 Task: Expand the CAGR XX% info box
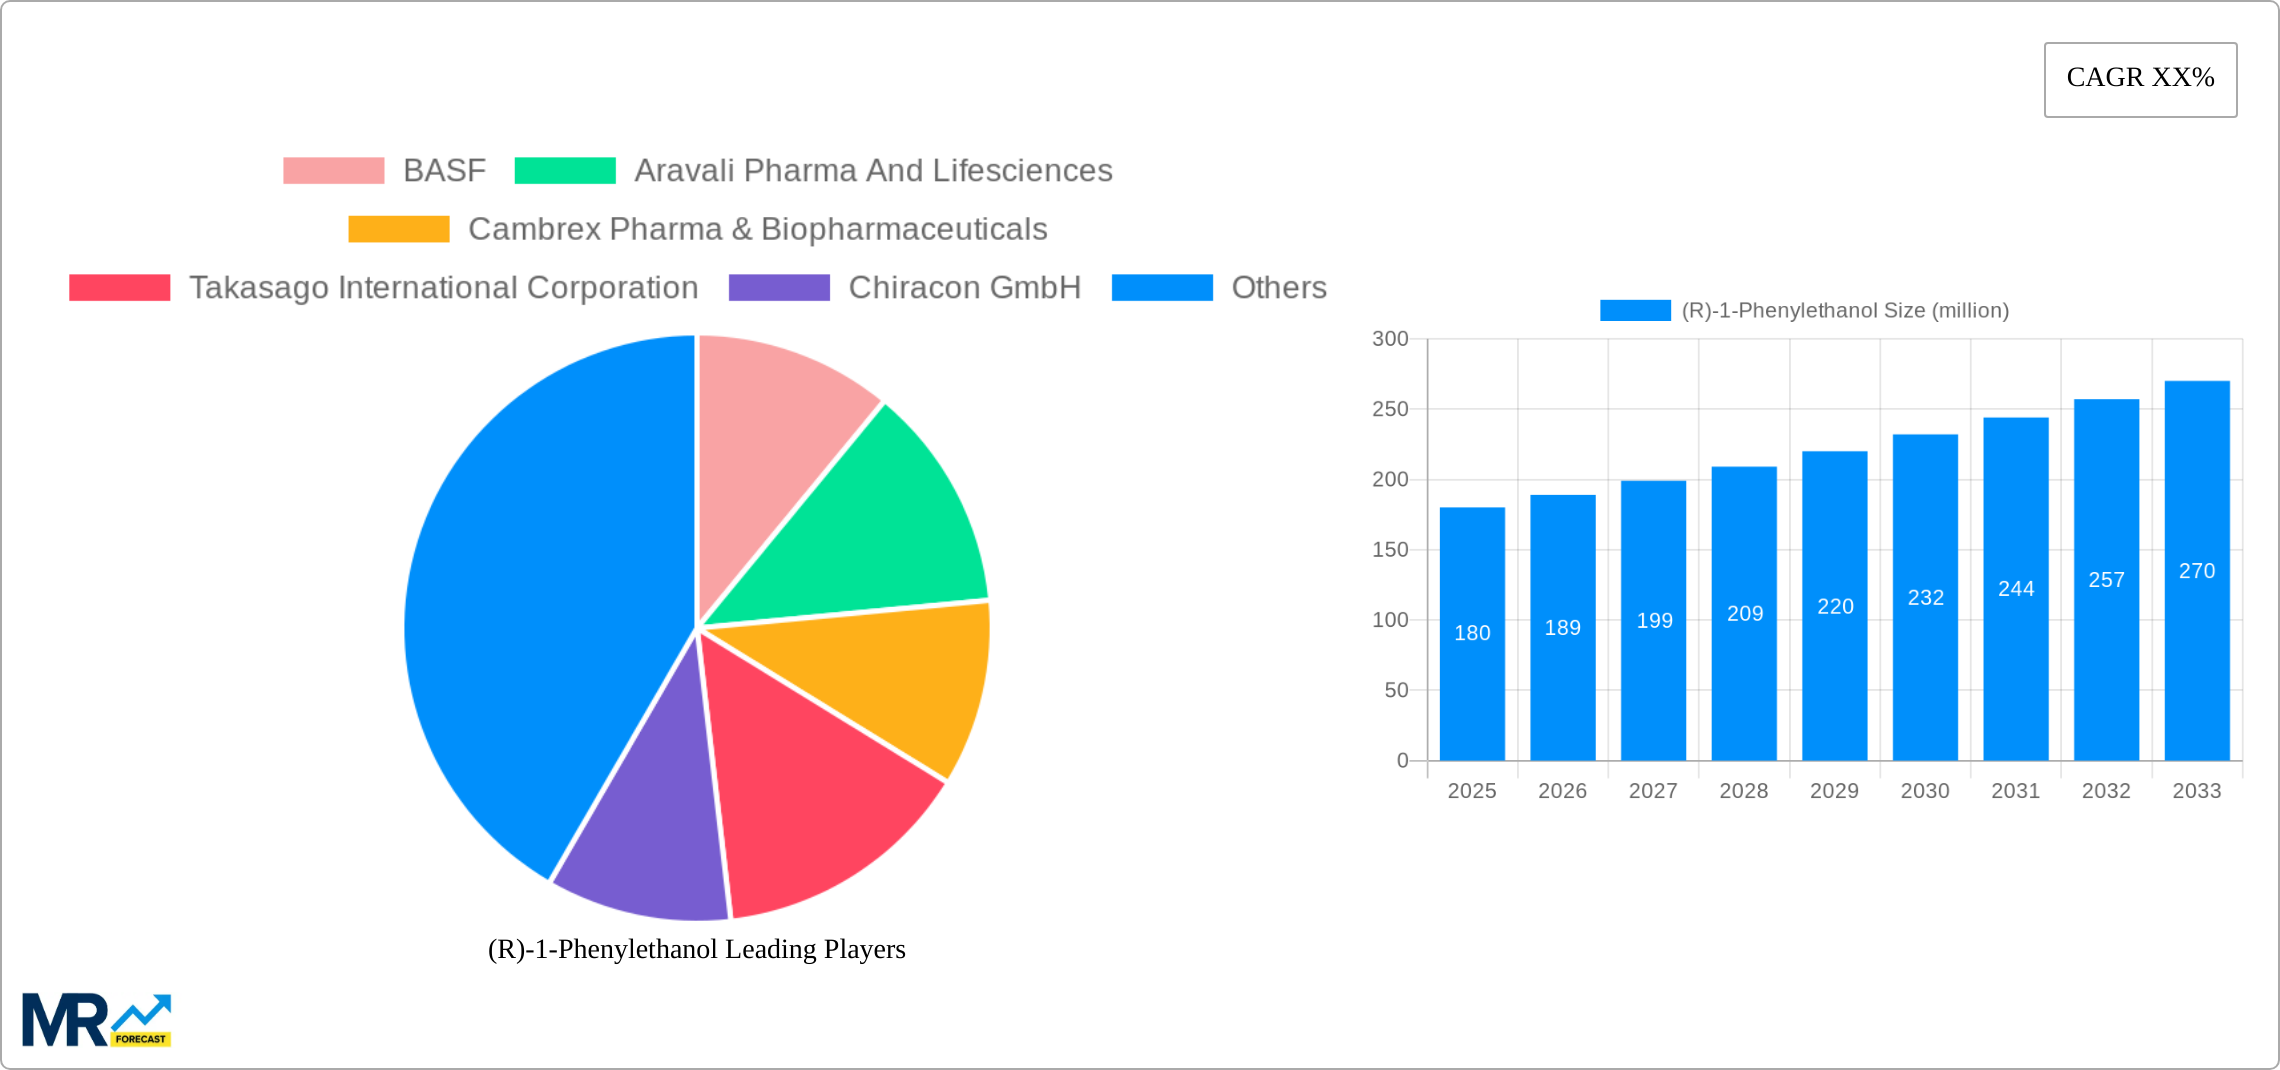(2140, 78)
